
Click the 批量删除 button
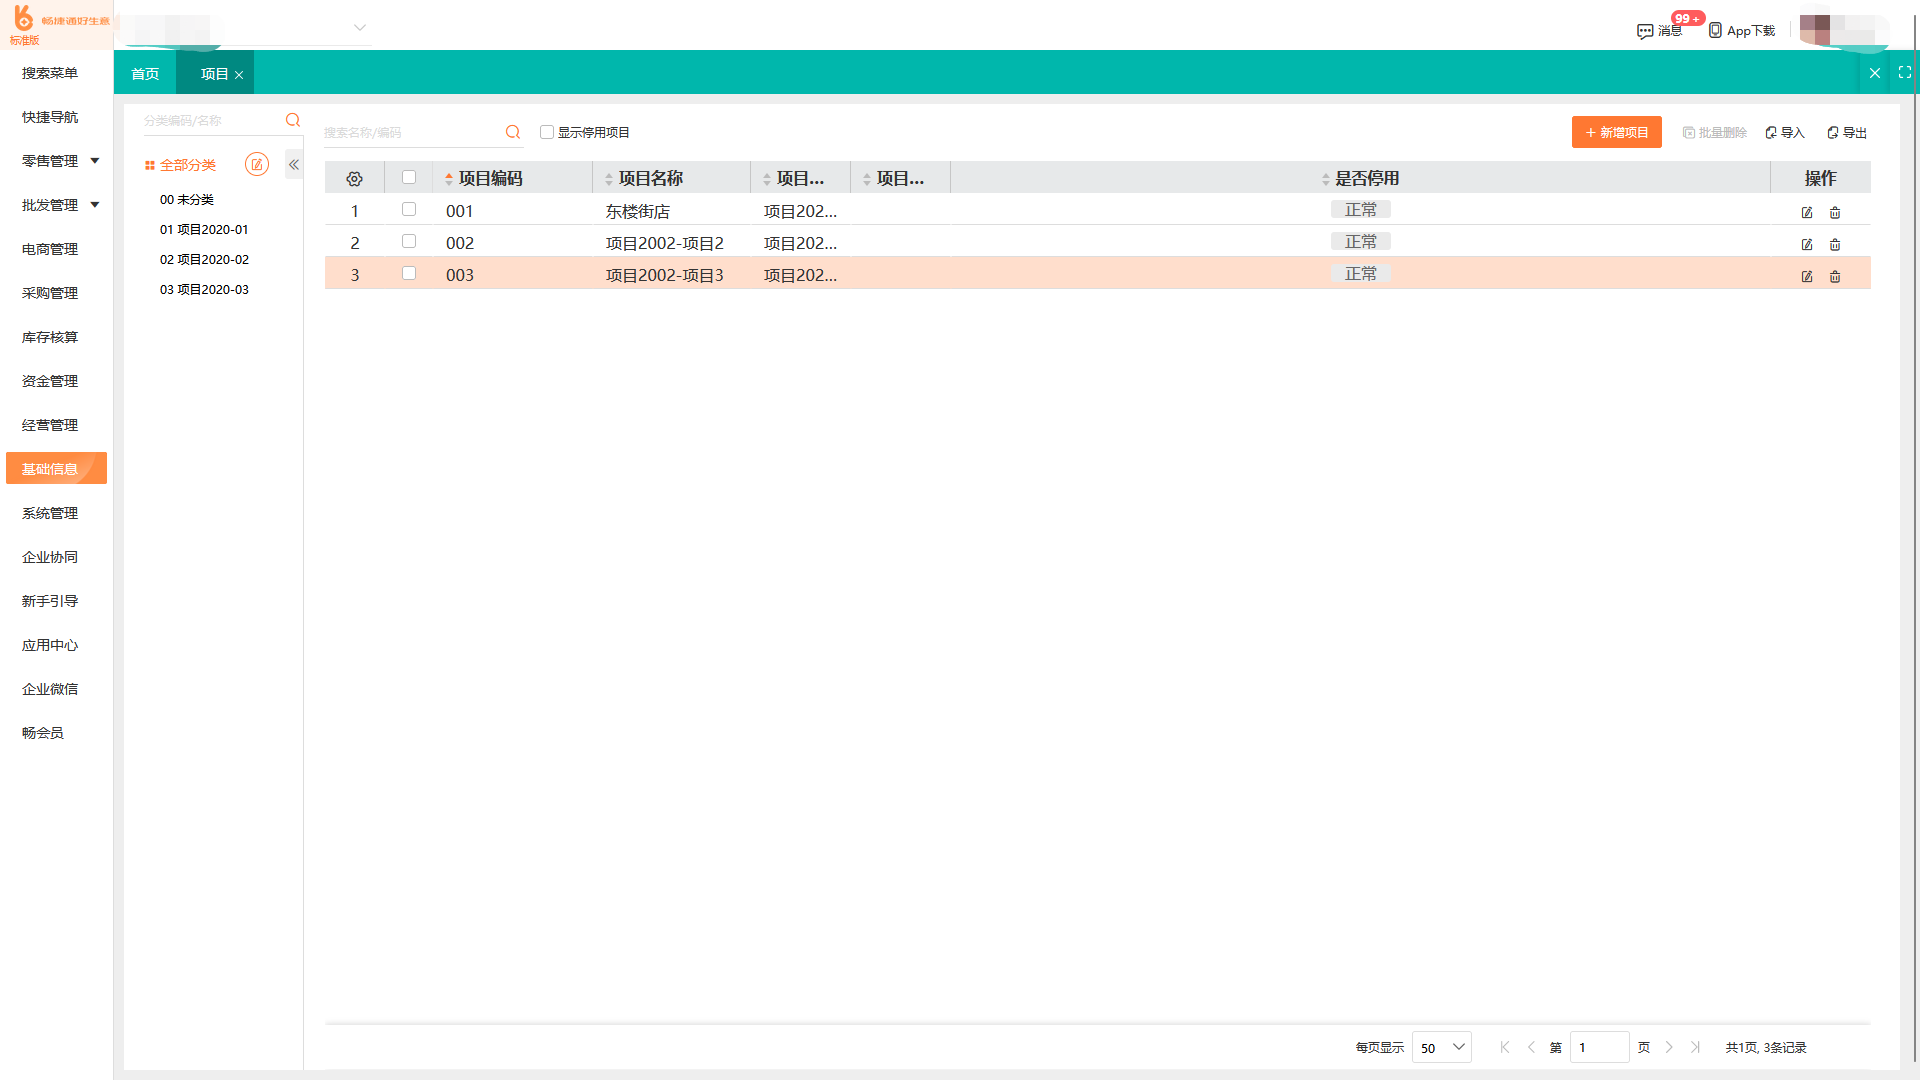1712,132
